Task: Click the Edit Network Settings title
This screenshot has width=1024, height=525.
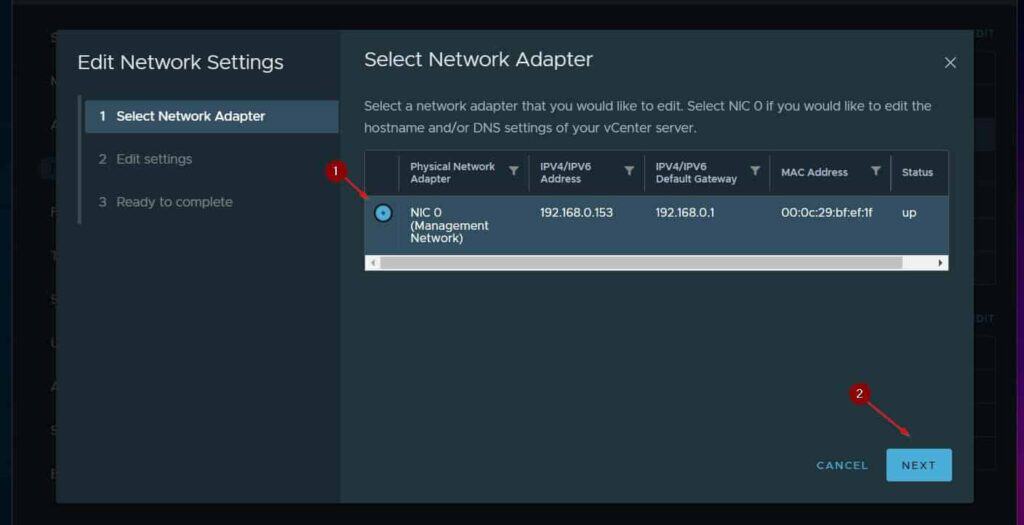Action: point(180,63)
